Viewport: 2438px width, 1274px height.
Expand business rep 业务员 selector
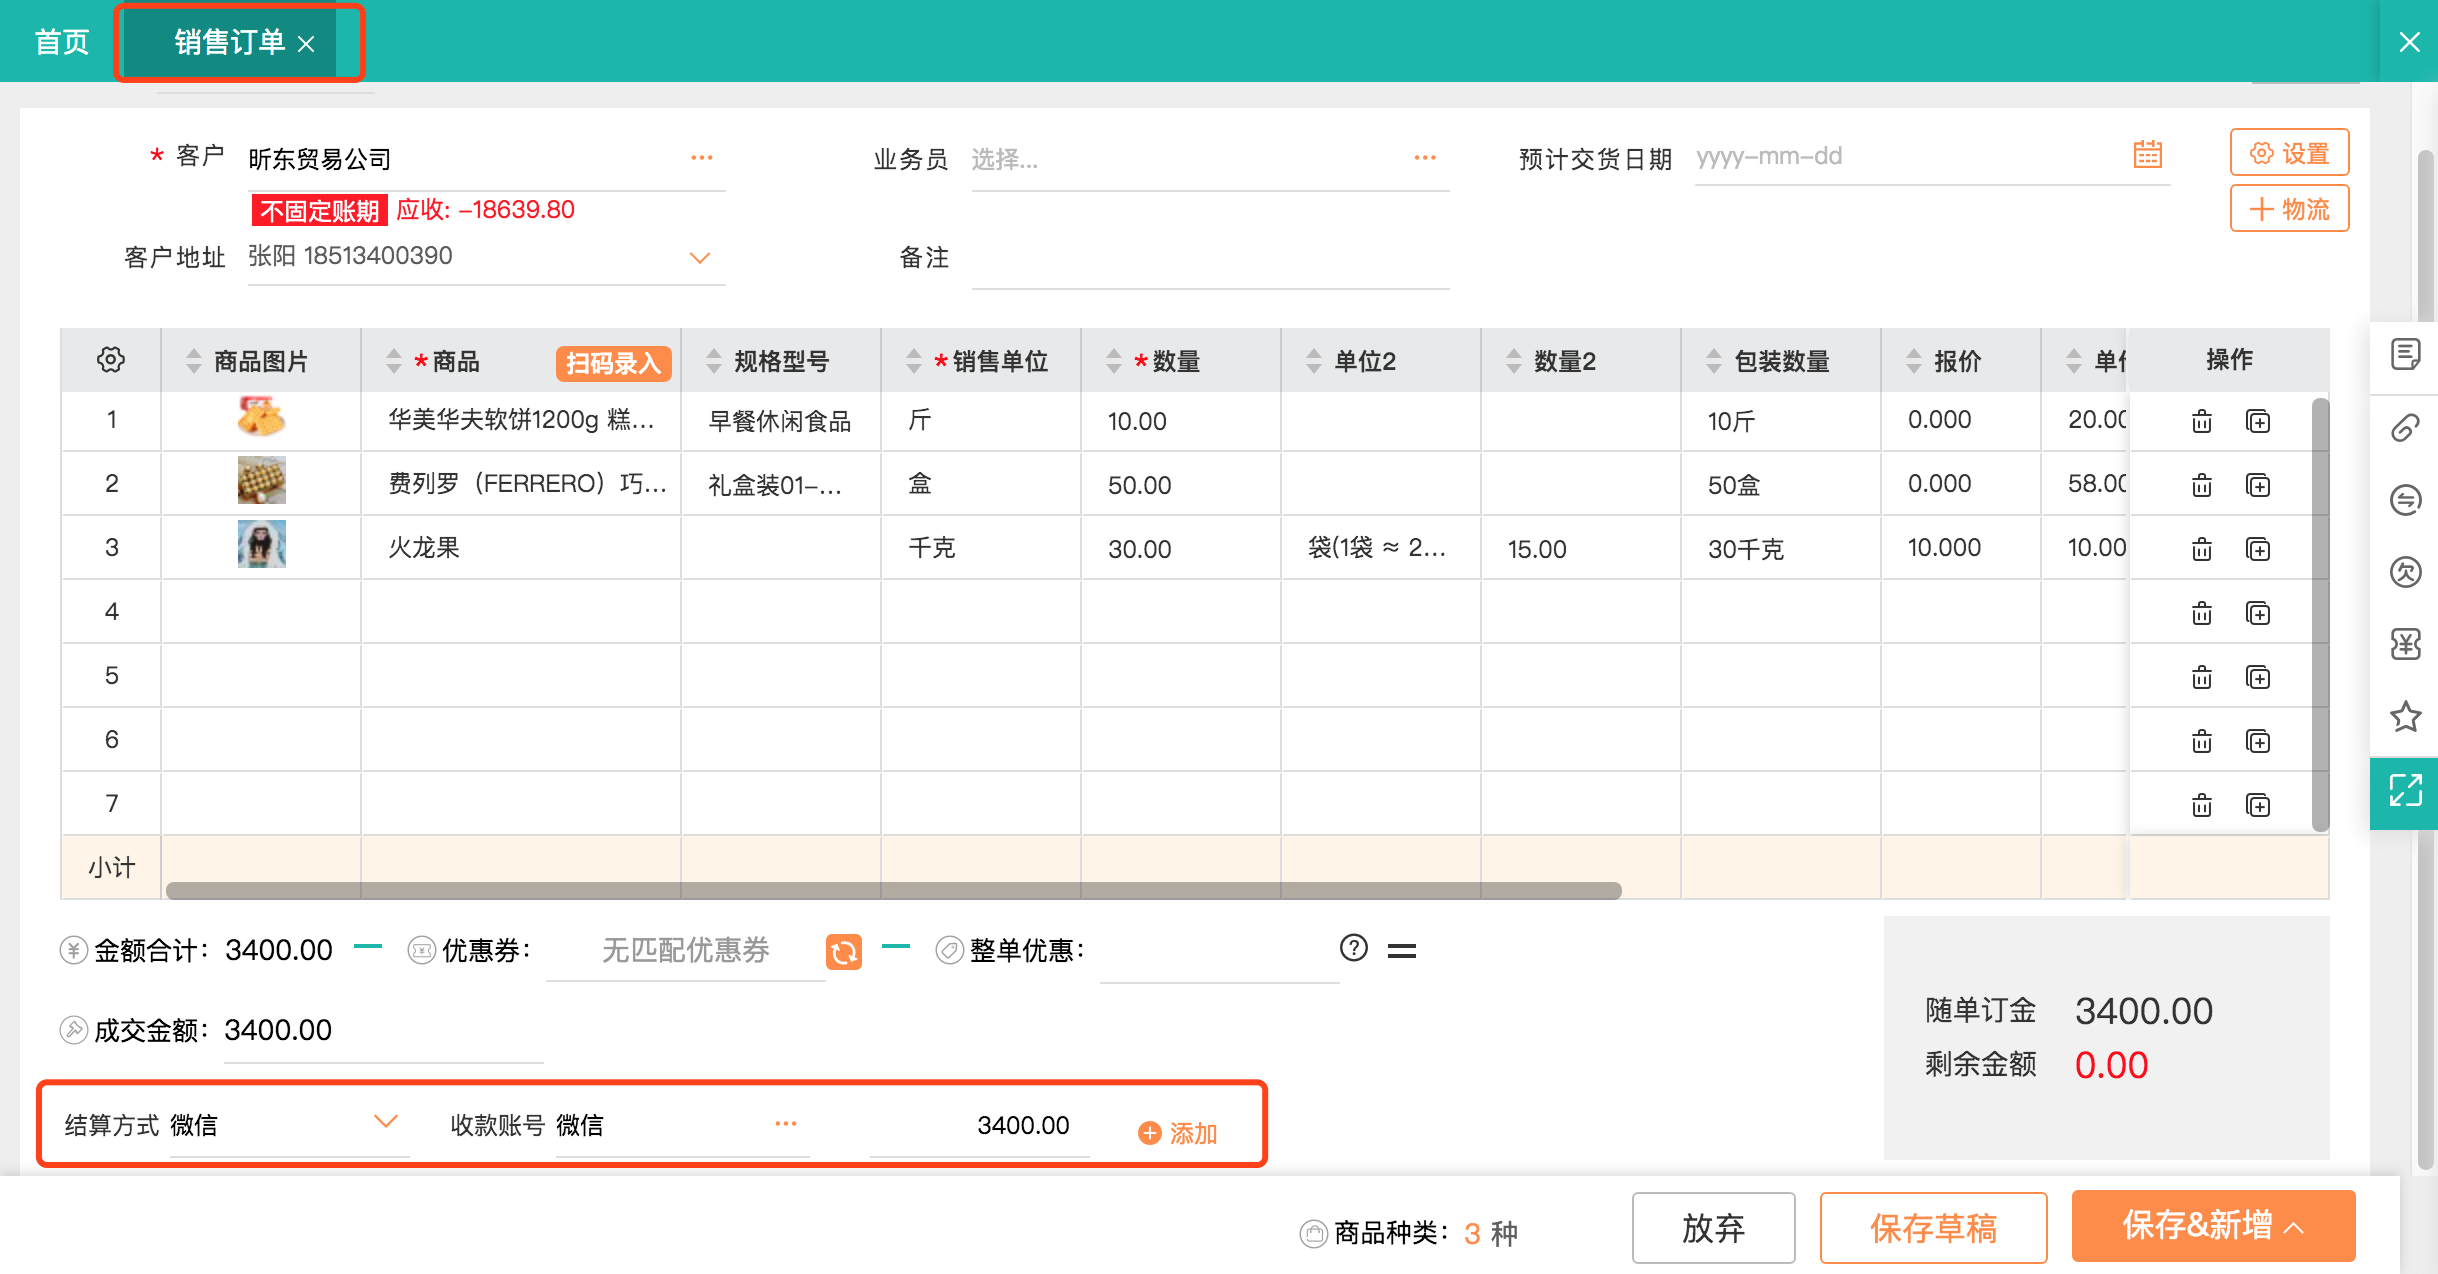point(1422,156)
